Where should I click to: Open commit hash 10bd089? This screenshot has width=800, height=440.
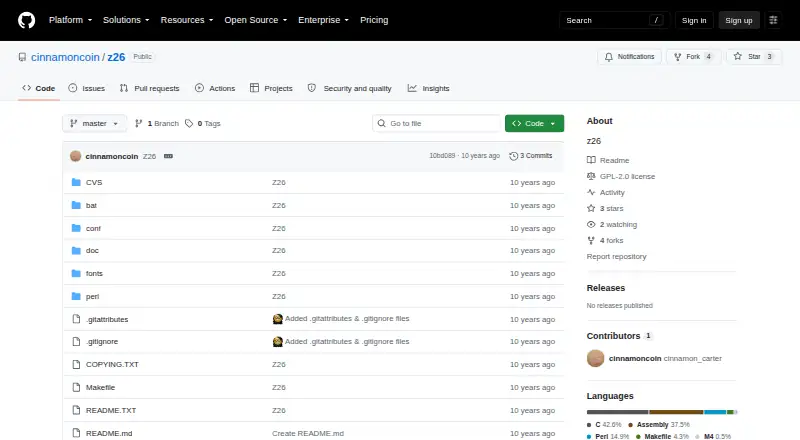tap(442, 156)
